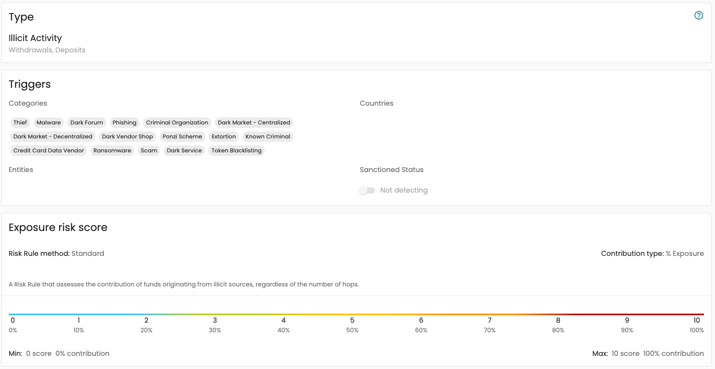Click score 5 on risk slider

pyautogui.click(x=352, y=320)
